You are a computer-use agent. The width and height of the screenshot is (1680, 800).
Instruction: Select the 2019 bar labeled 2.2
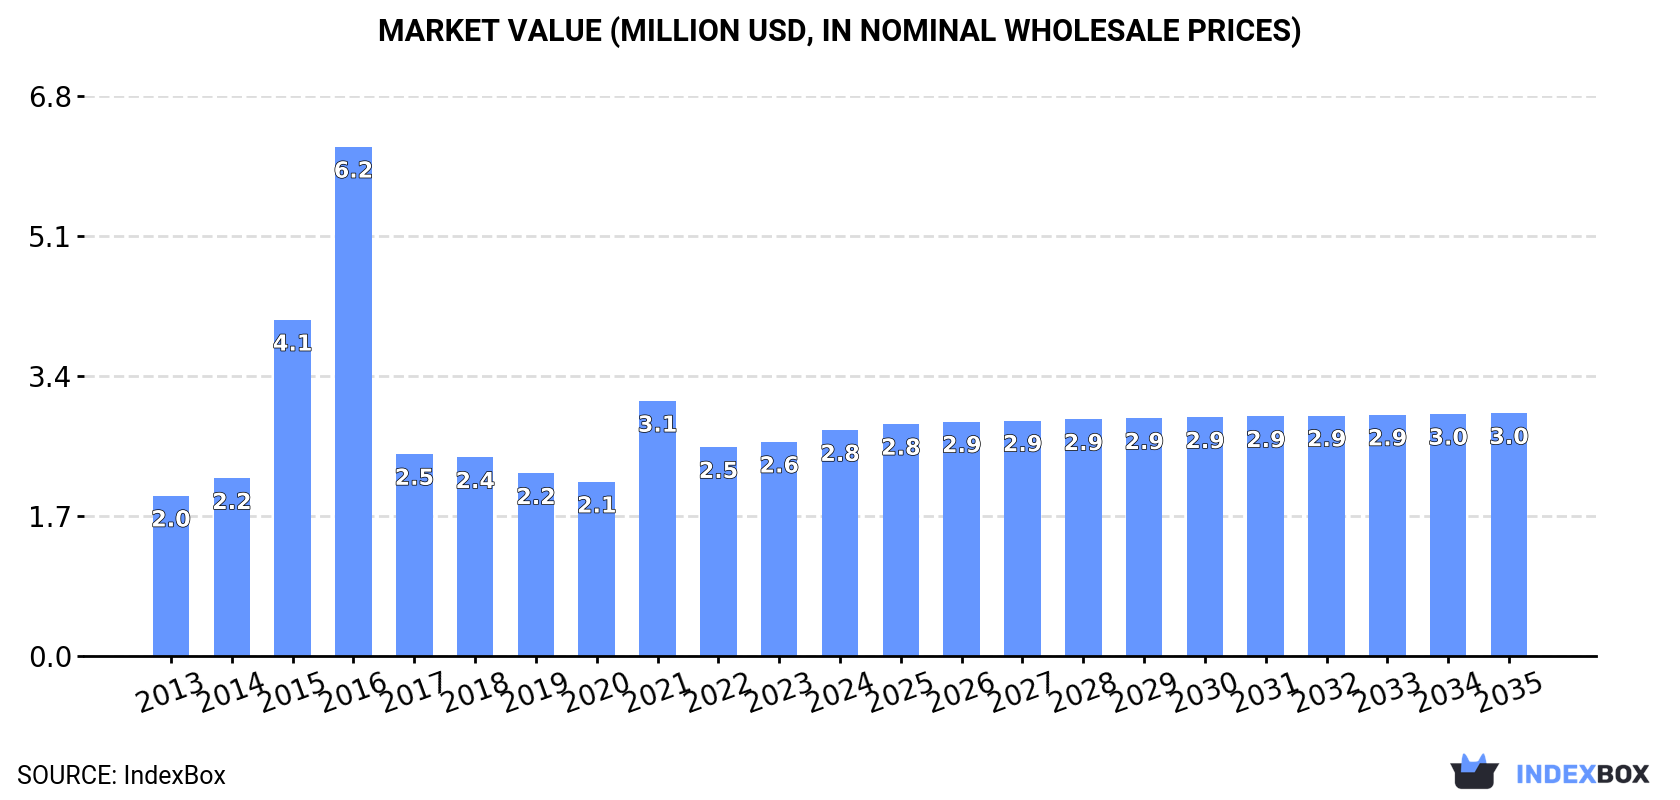click(536, 565)
